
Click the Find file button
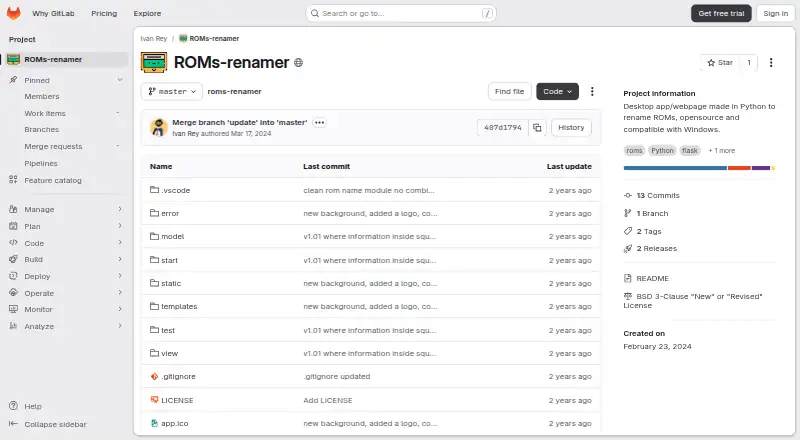(x=509, y=91)
